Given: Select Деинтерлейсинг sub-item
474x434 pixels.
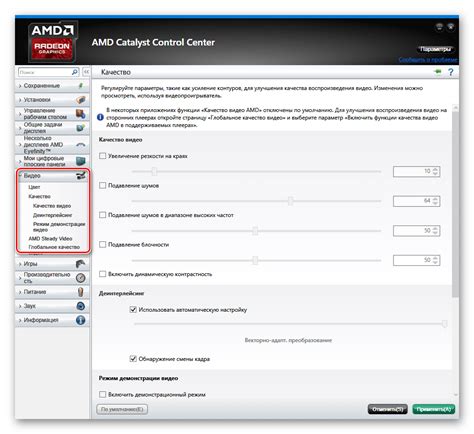Looking at the screenshot, I should [x=52, y=215].
